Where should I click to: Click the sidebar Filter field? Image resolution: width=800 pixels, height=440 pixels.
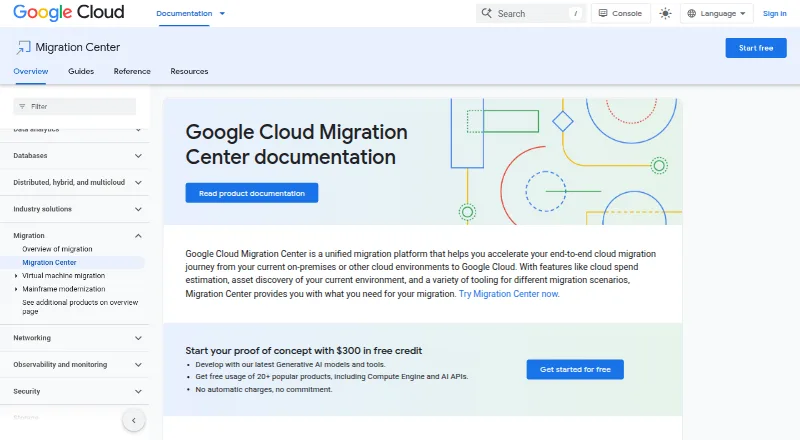pos(74,107)
